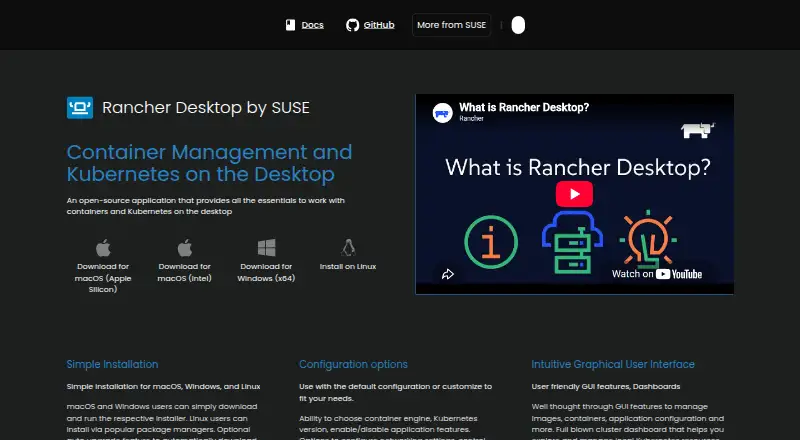This screenshot has width=800, height=440.
Task: Click Intuitive Graphical User Interface heading
Action: [613, 364]
